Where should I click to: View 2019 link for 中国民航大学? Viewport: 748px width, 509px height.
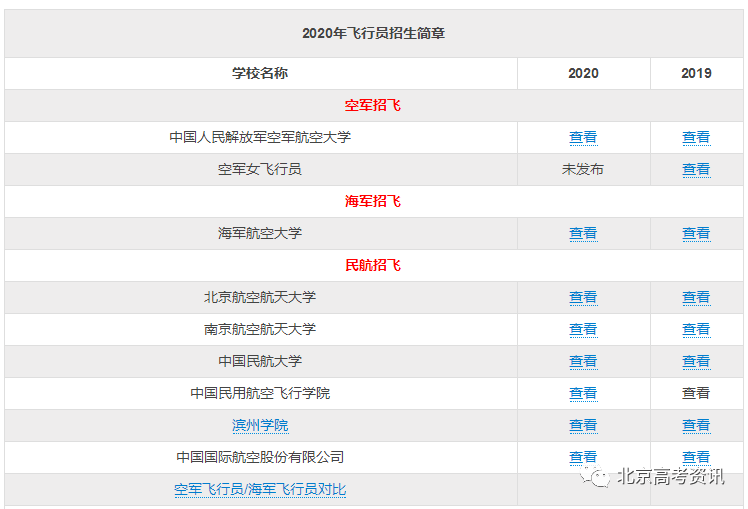click(696, 362)
